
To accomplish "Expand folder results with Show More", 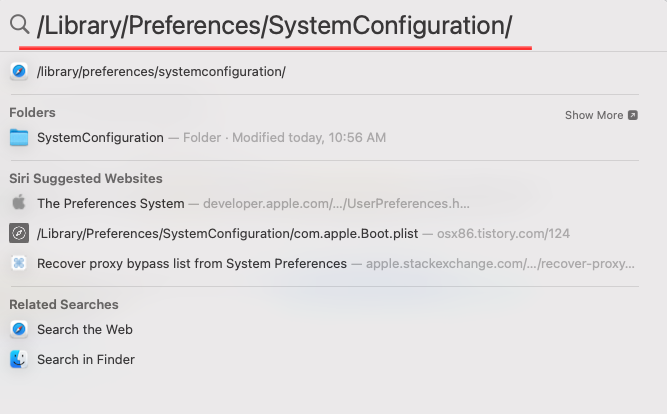I will (601, 115).
